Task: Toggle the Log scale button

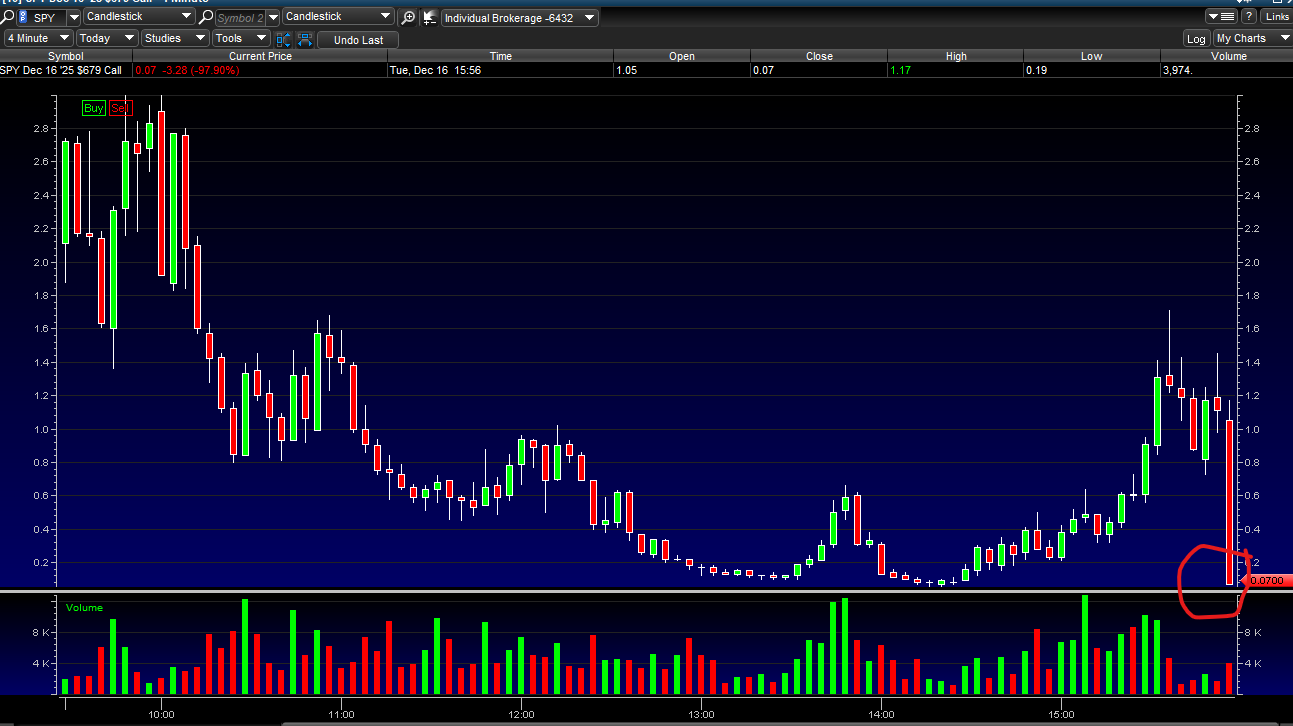Action: tap(1196, 39)
